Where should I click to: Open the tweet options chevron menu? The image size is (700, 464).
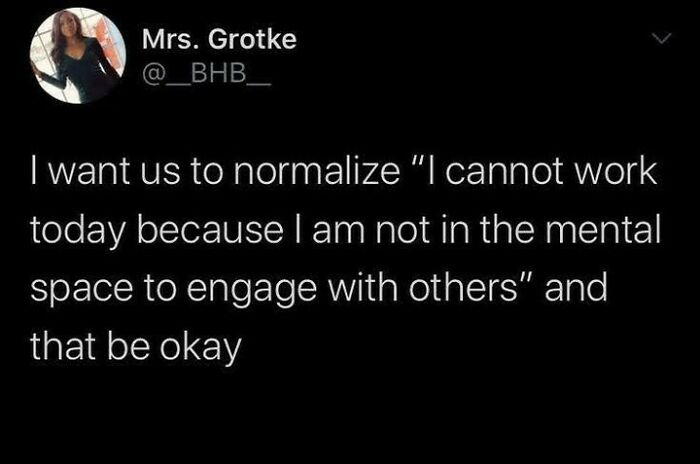(x=657, y=39)
